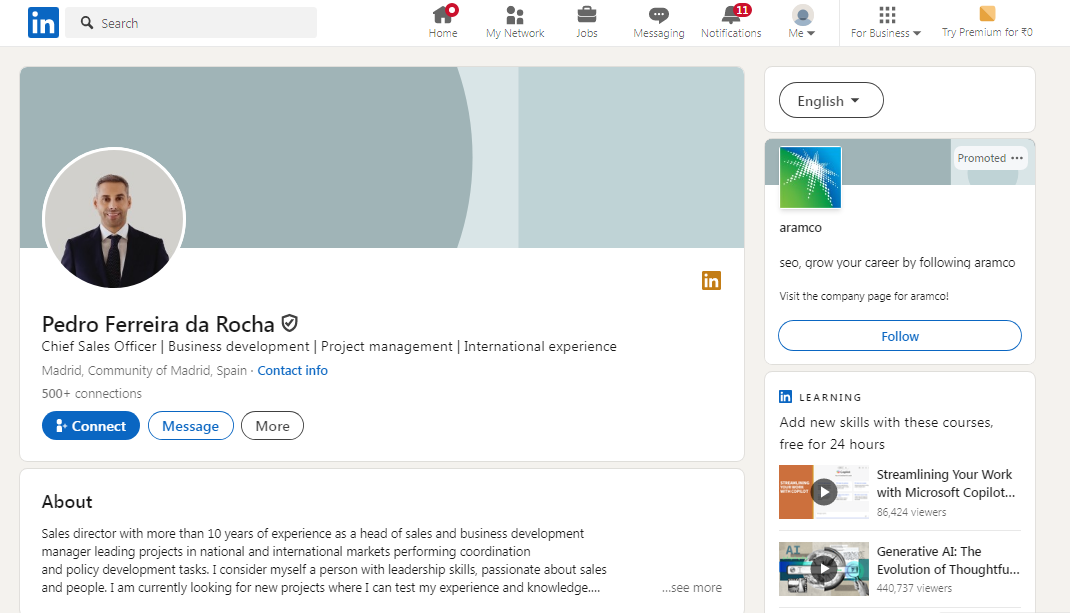Click the Chief Sales Officer headline text
This screenshot has width=1070, height=613.
click(329, 346)
